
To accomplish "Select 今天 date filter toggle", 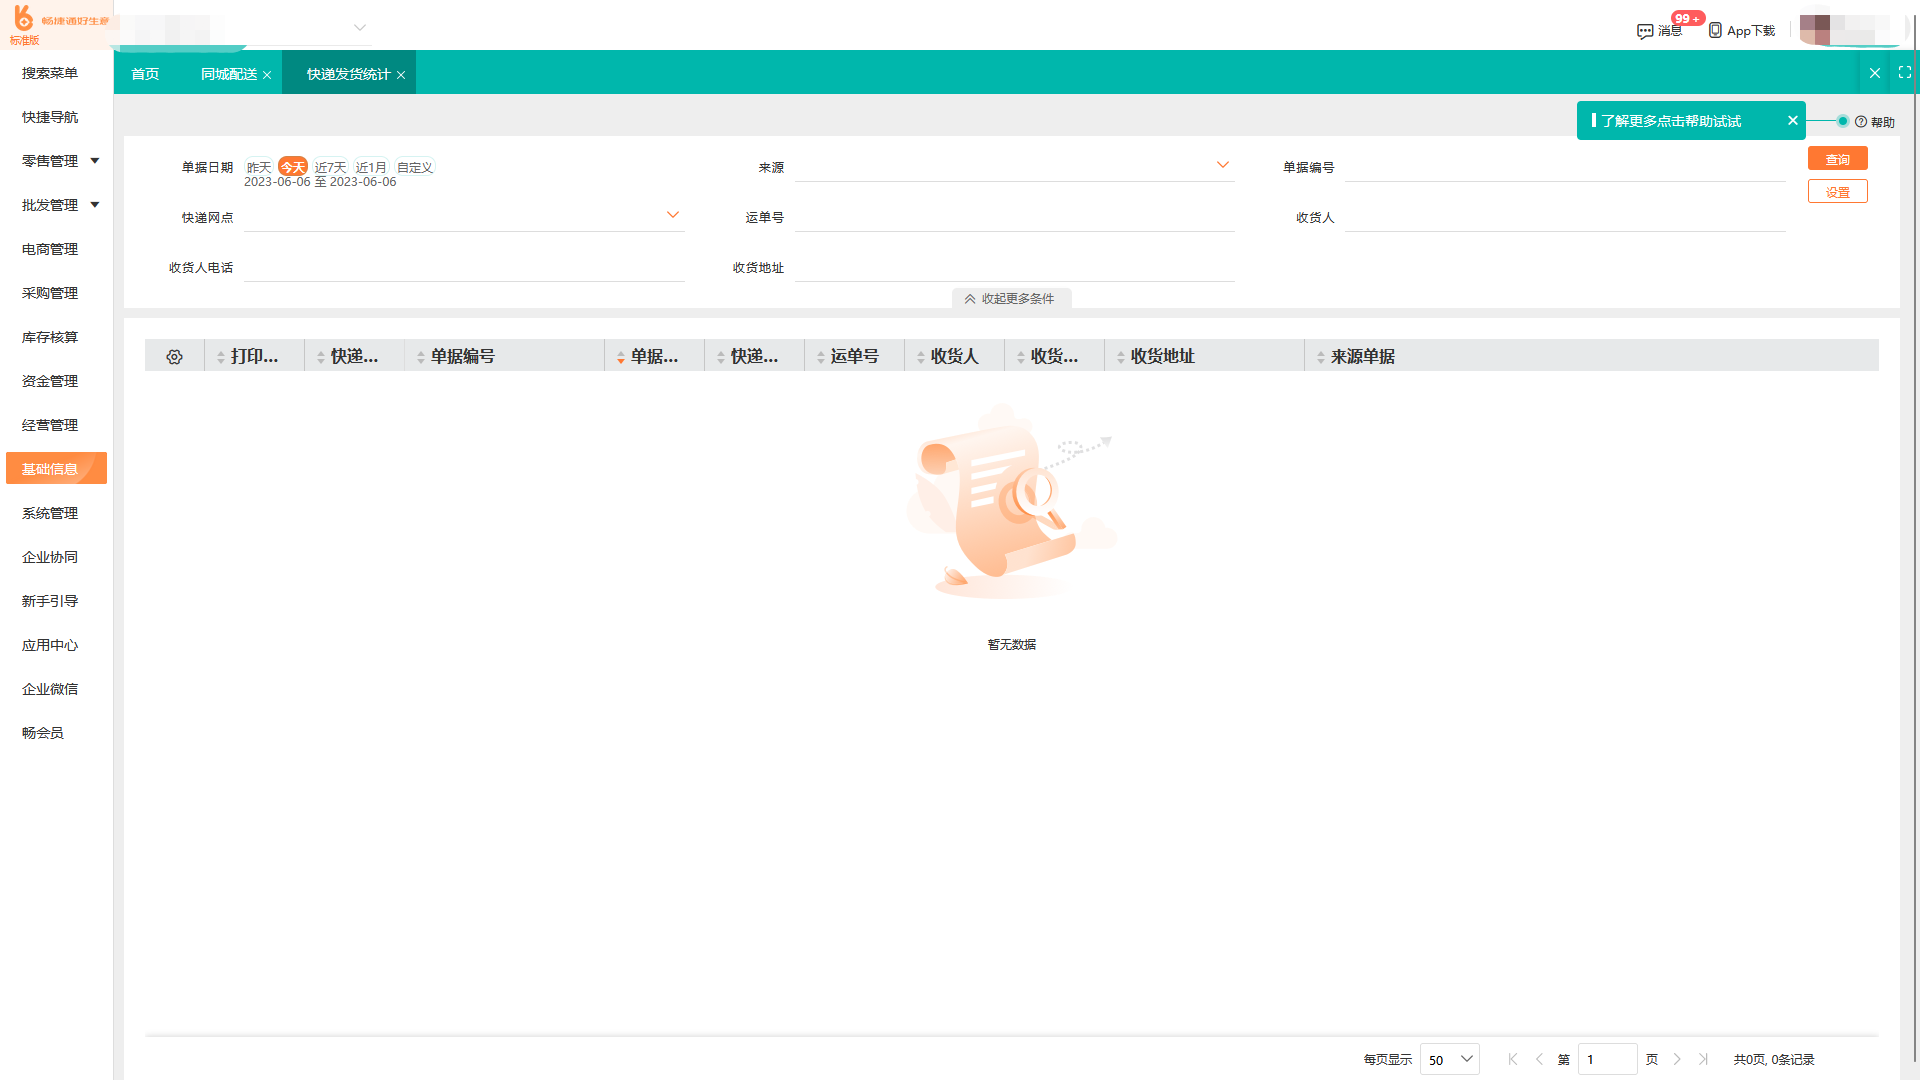I will coord(289,165).
